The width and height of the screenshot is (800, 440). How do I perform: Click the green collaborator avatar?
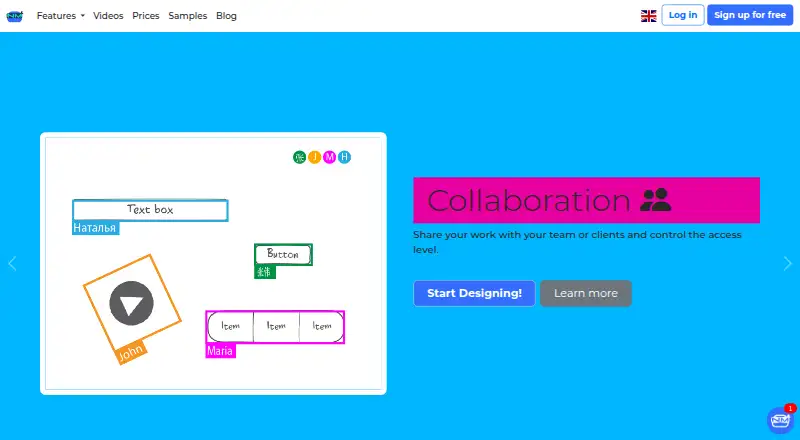[x=299, y=157]
